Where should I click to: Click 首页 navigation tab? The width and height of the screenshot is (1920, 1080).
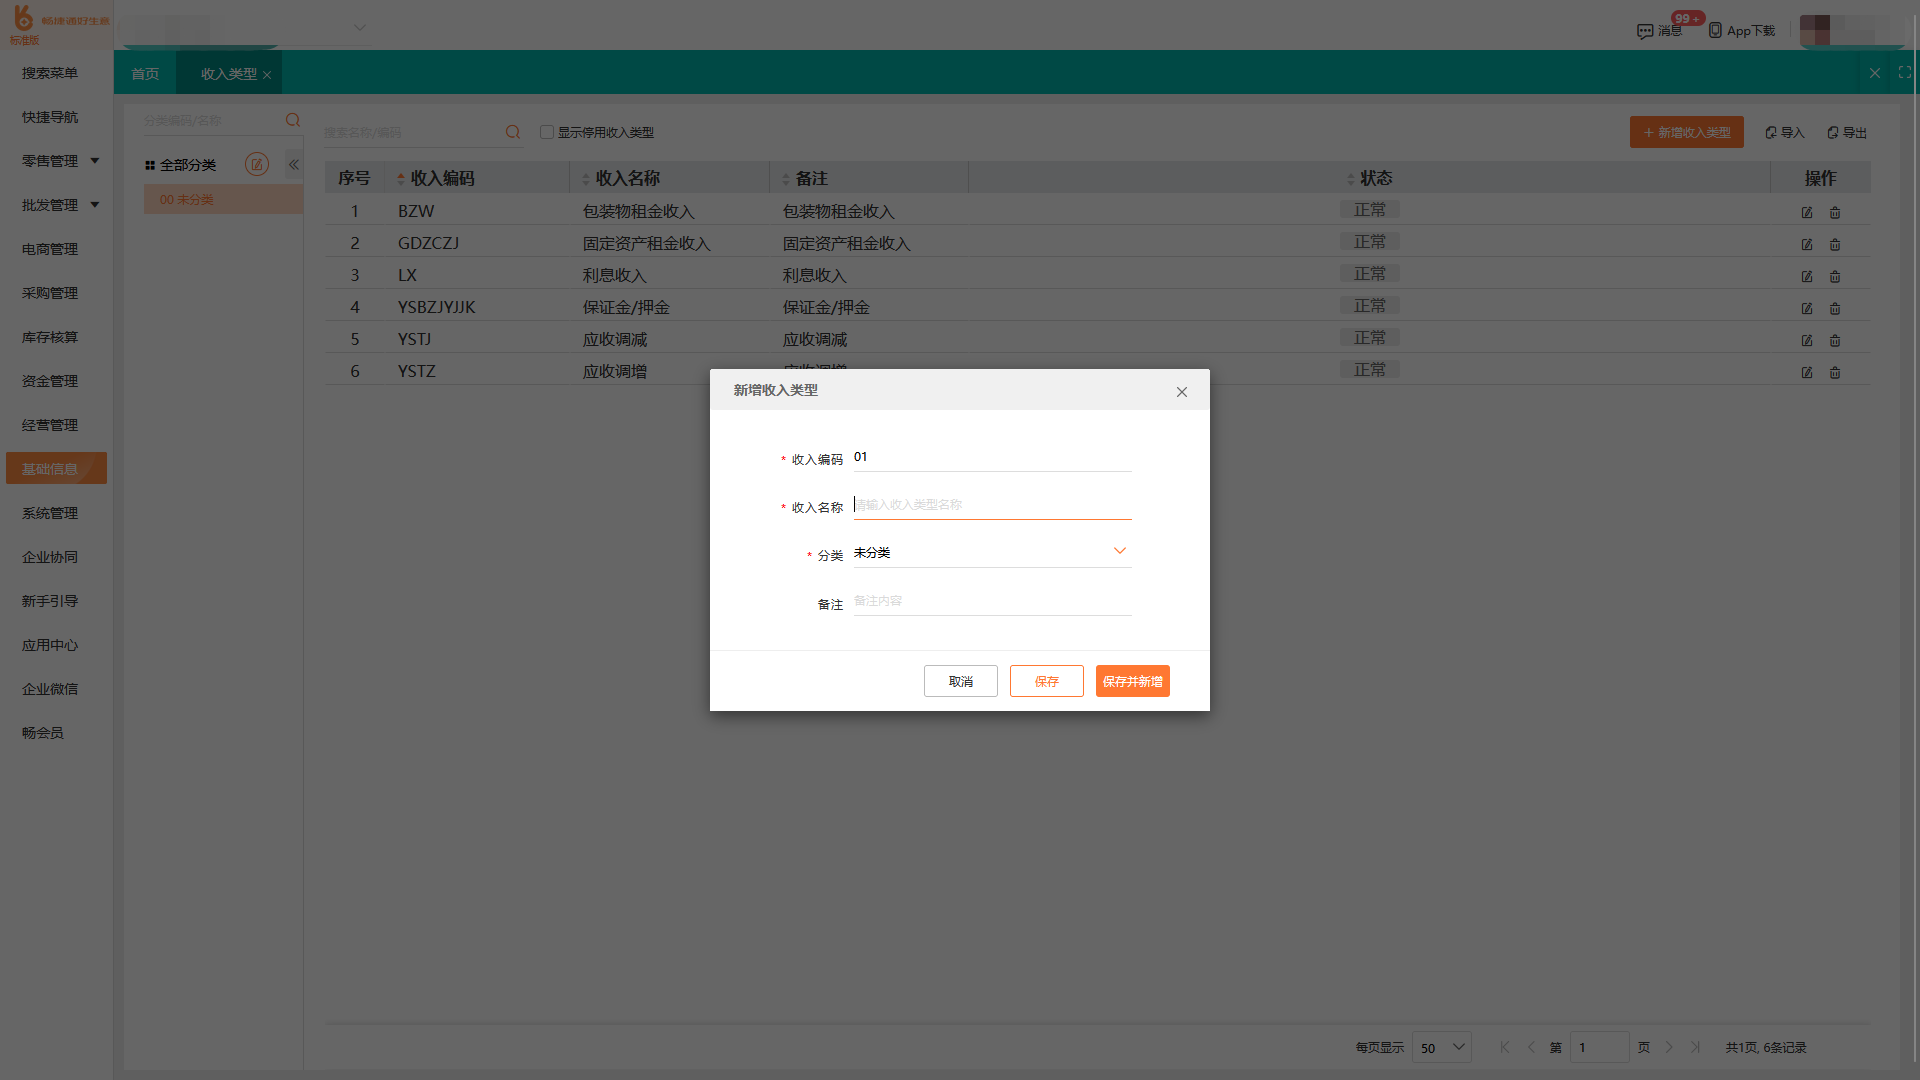tap(144, 74)
